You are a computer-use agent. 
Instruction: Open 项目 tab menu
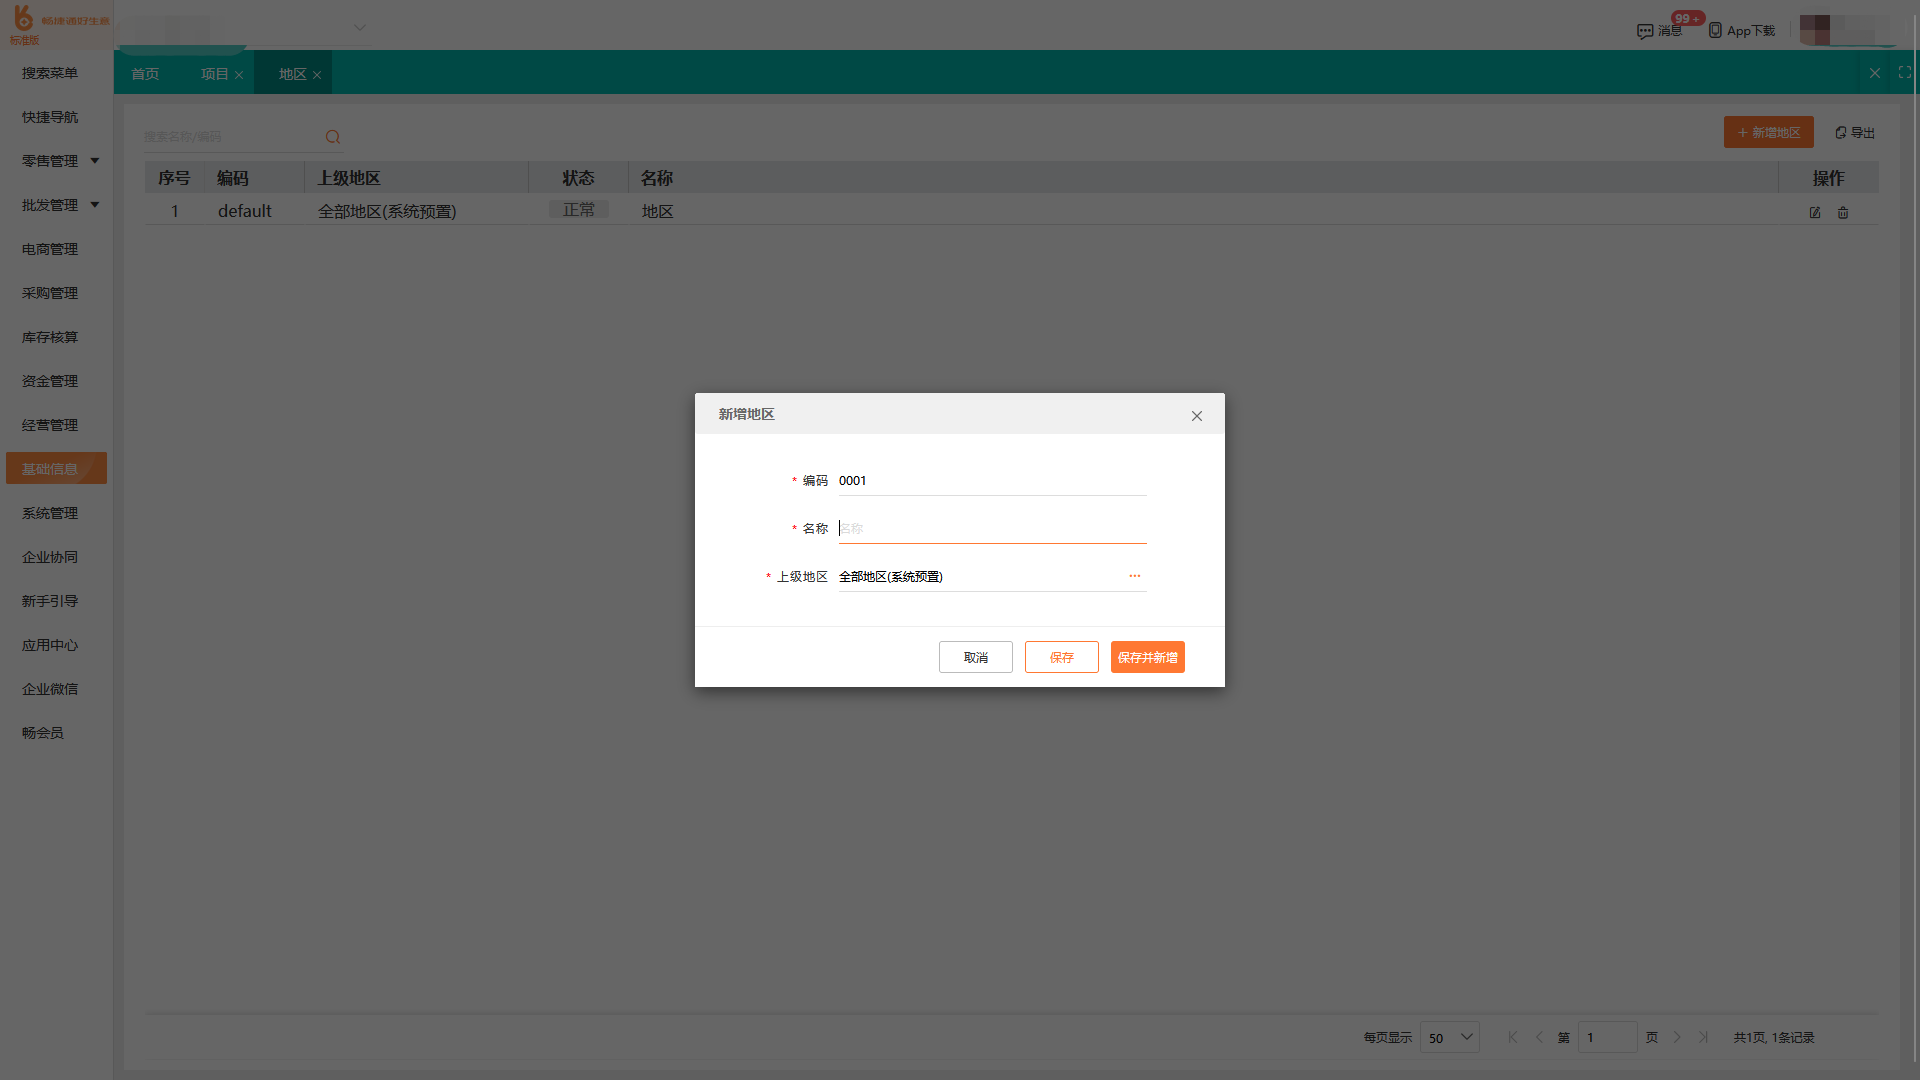pyautogui.click(x=214, y=73)
